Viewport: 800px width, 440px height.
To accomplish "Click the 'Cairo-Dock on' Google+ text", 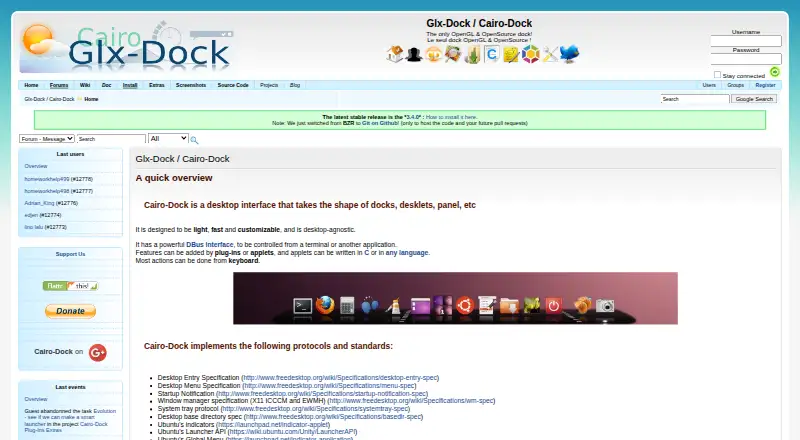I will pyautogui.click(x=58, y=352).
